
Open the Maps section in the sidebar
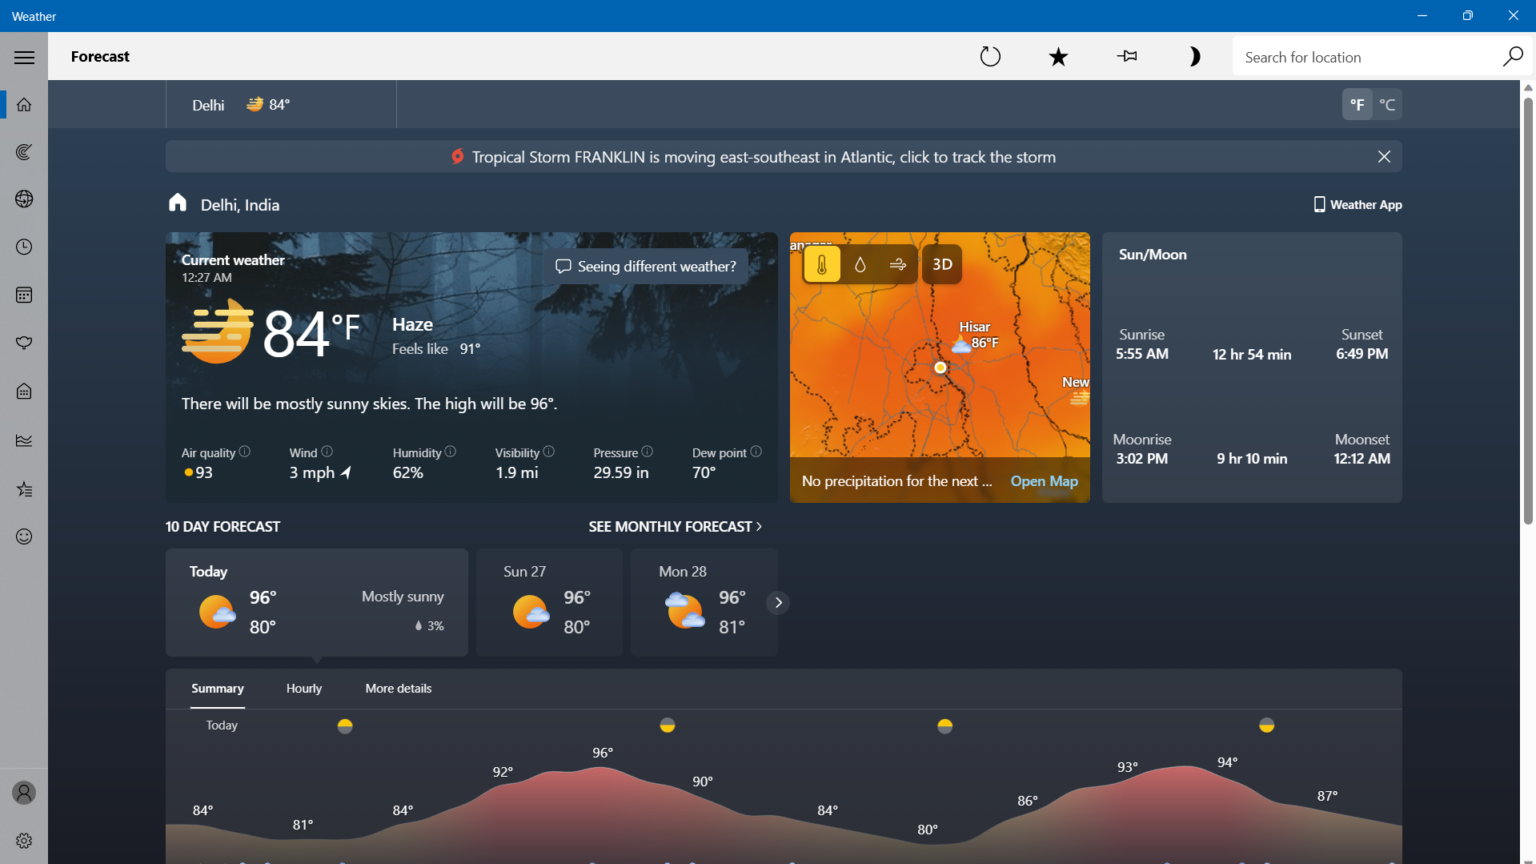(x=23, y=151)
